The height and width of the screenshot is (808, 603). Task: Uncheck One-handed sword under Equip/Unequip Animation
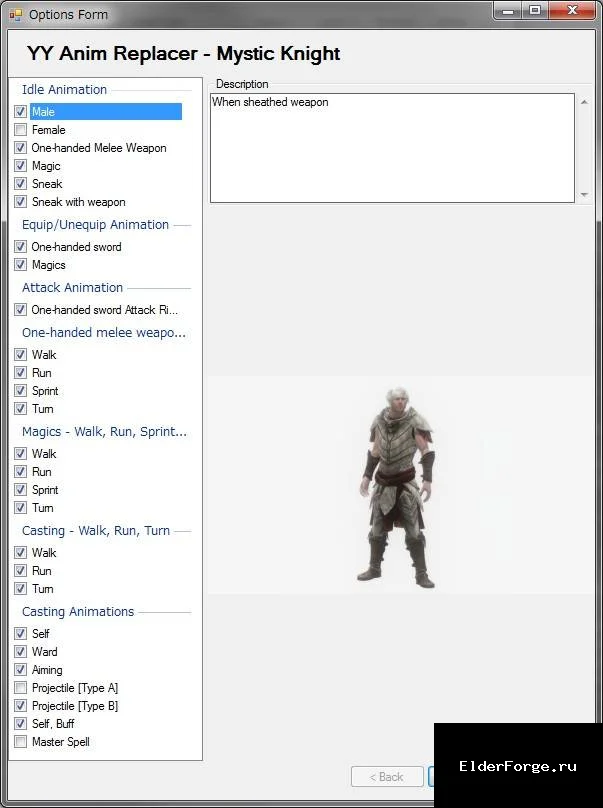[x=21, y=247]
